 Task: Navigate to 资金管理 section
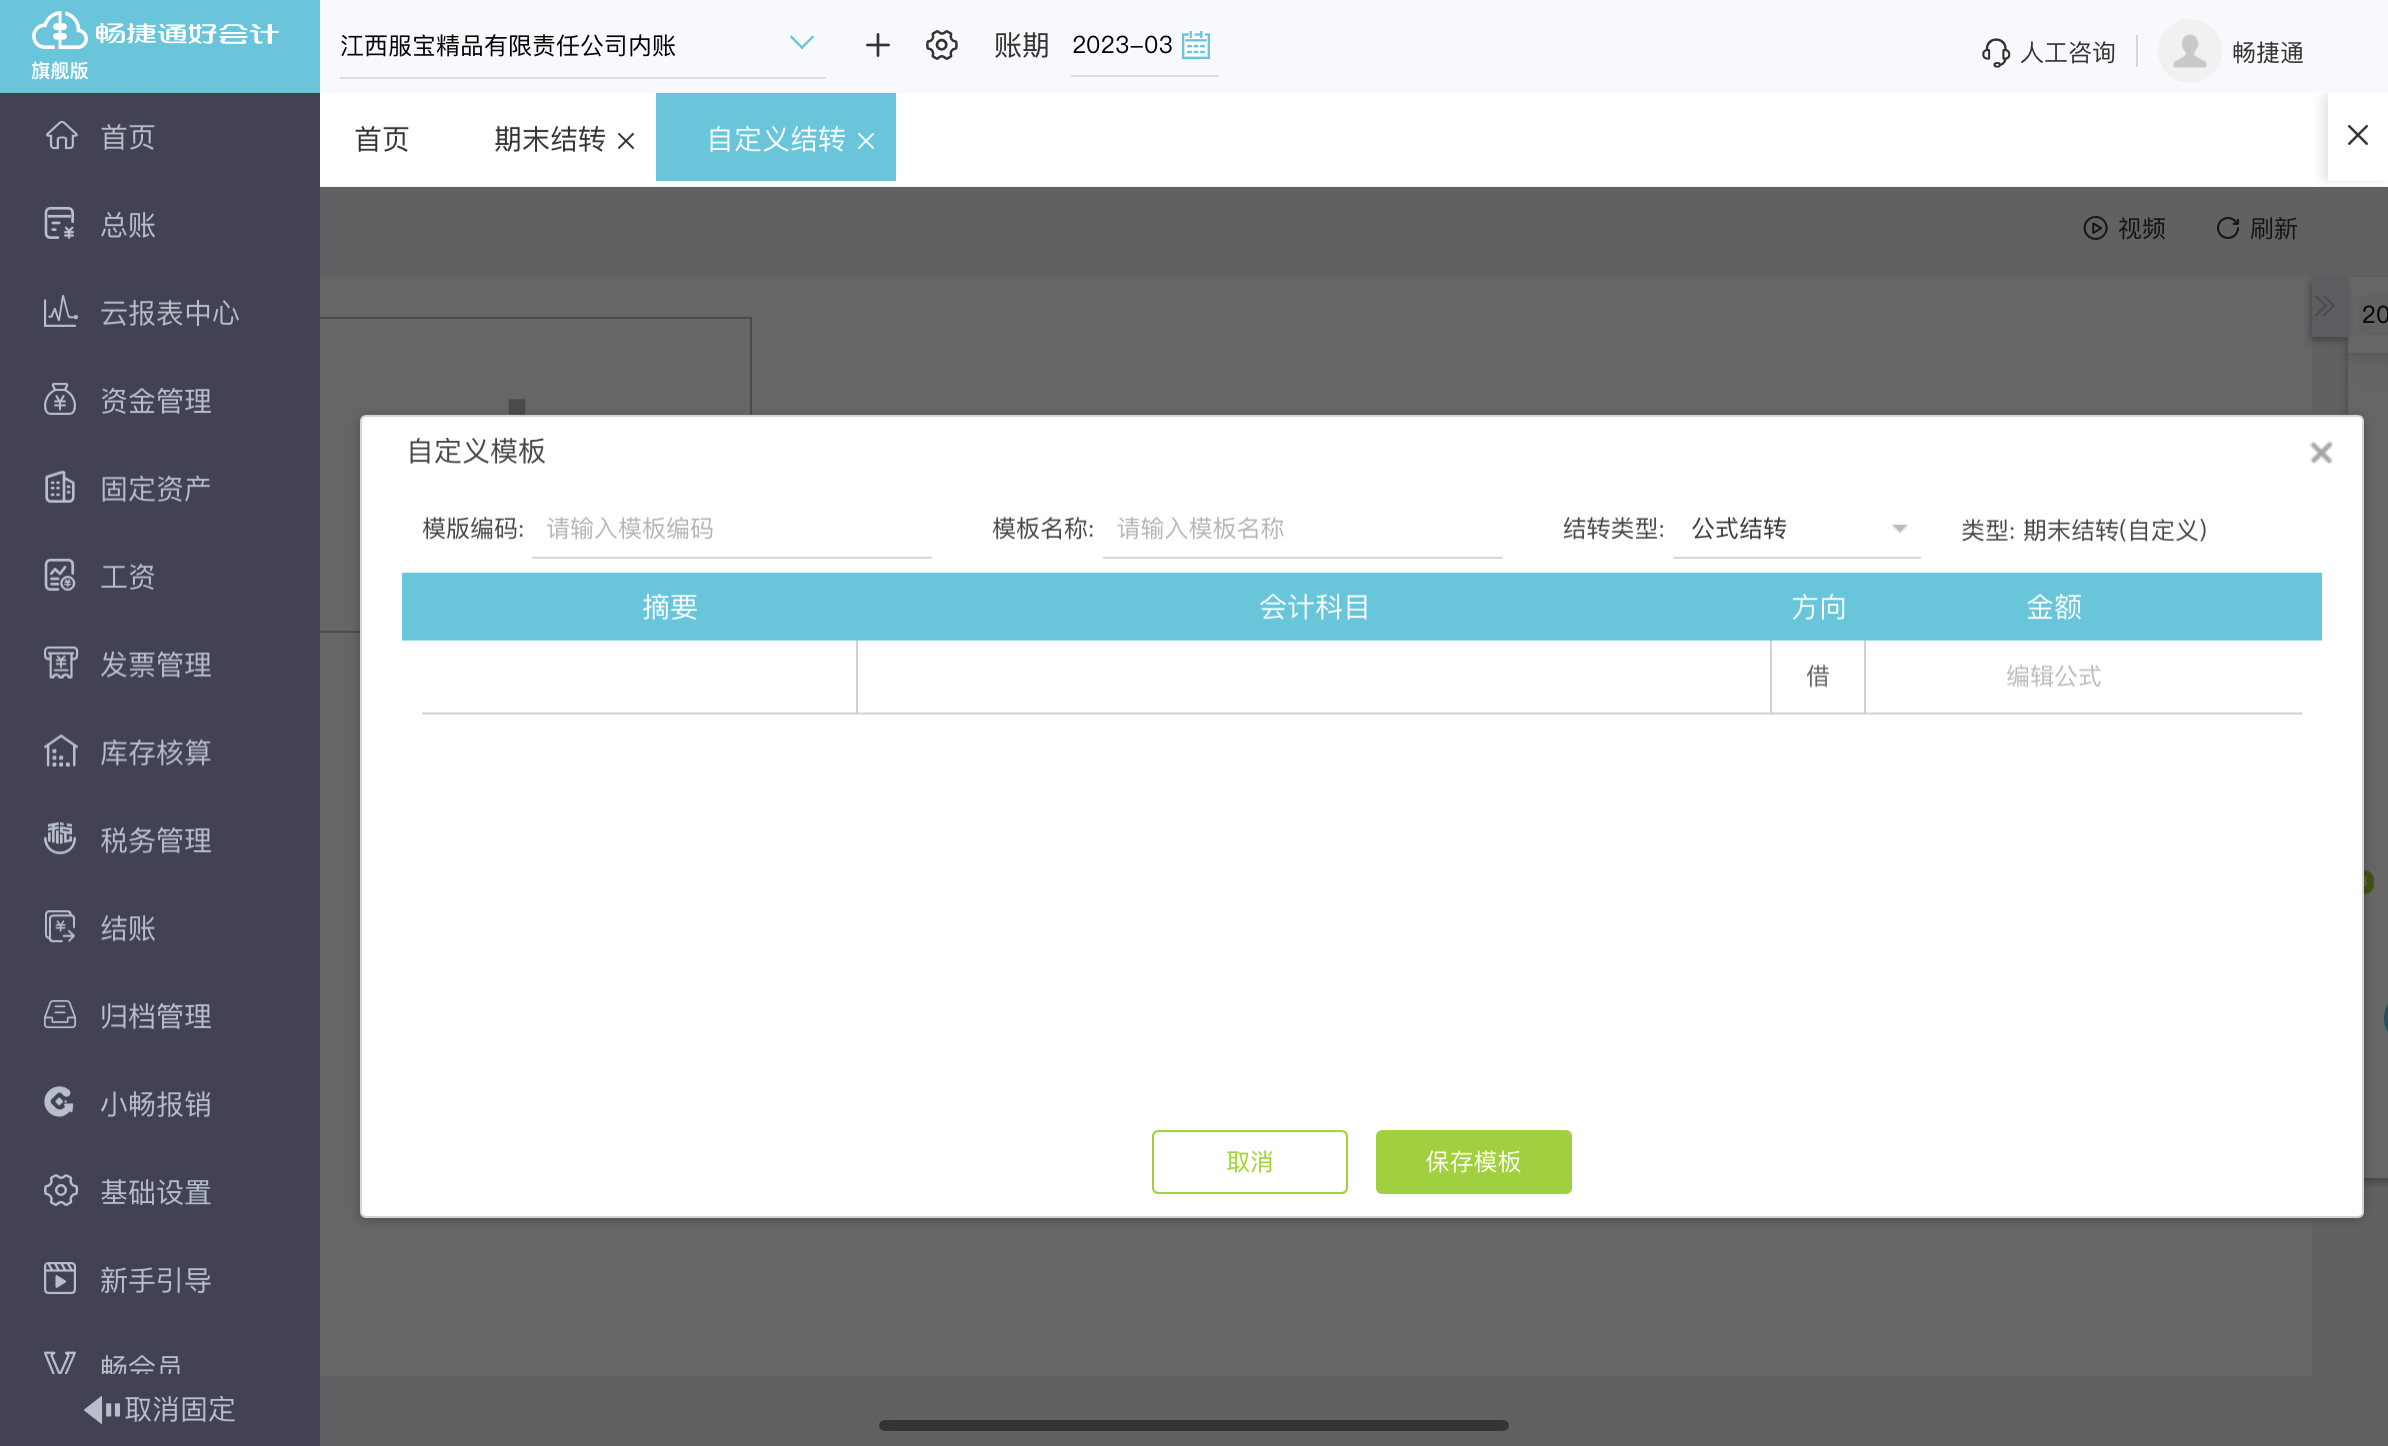click(x=159, y=401)
